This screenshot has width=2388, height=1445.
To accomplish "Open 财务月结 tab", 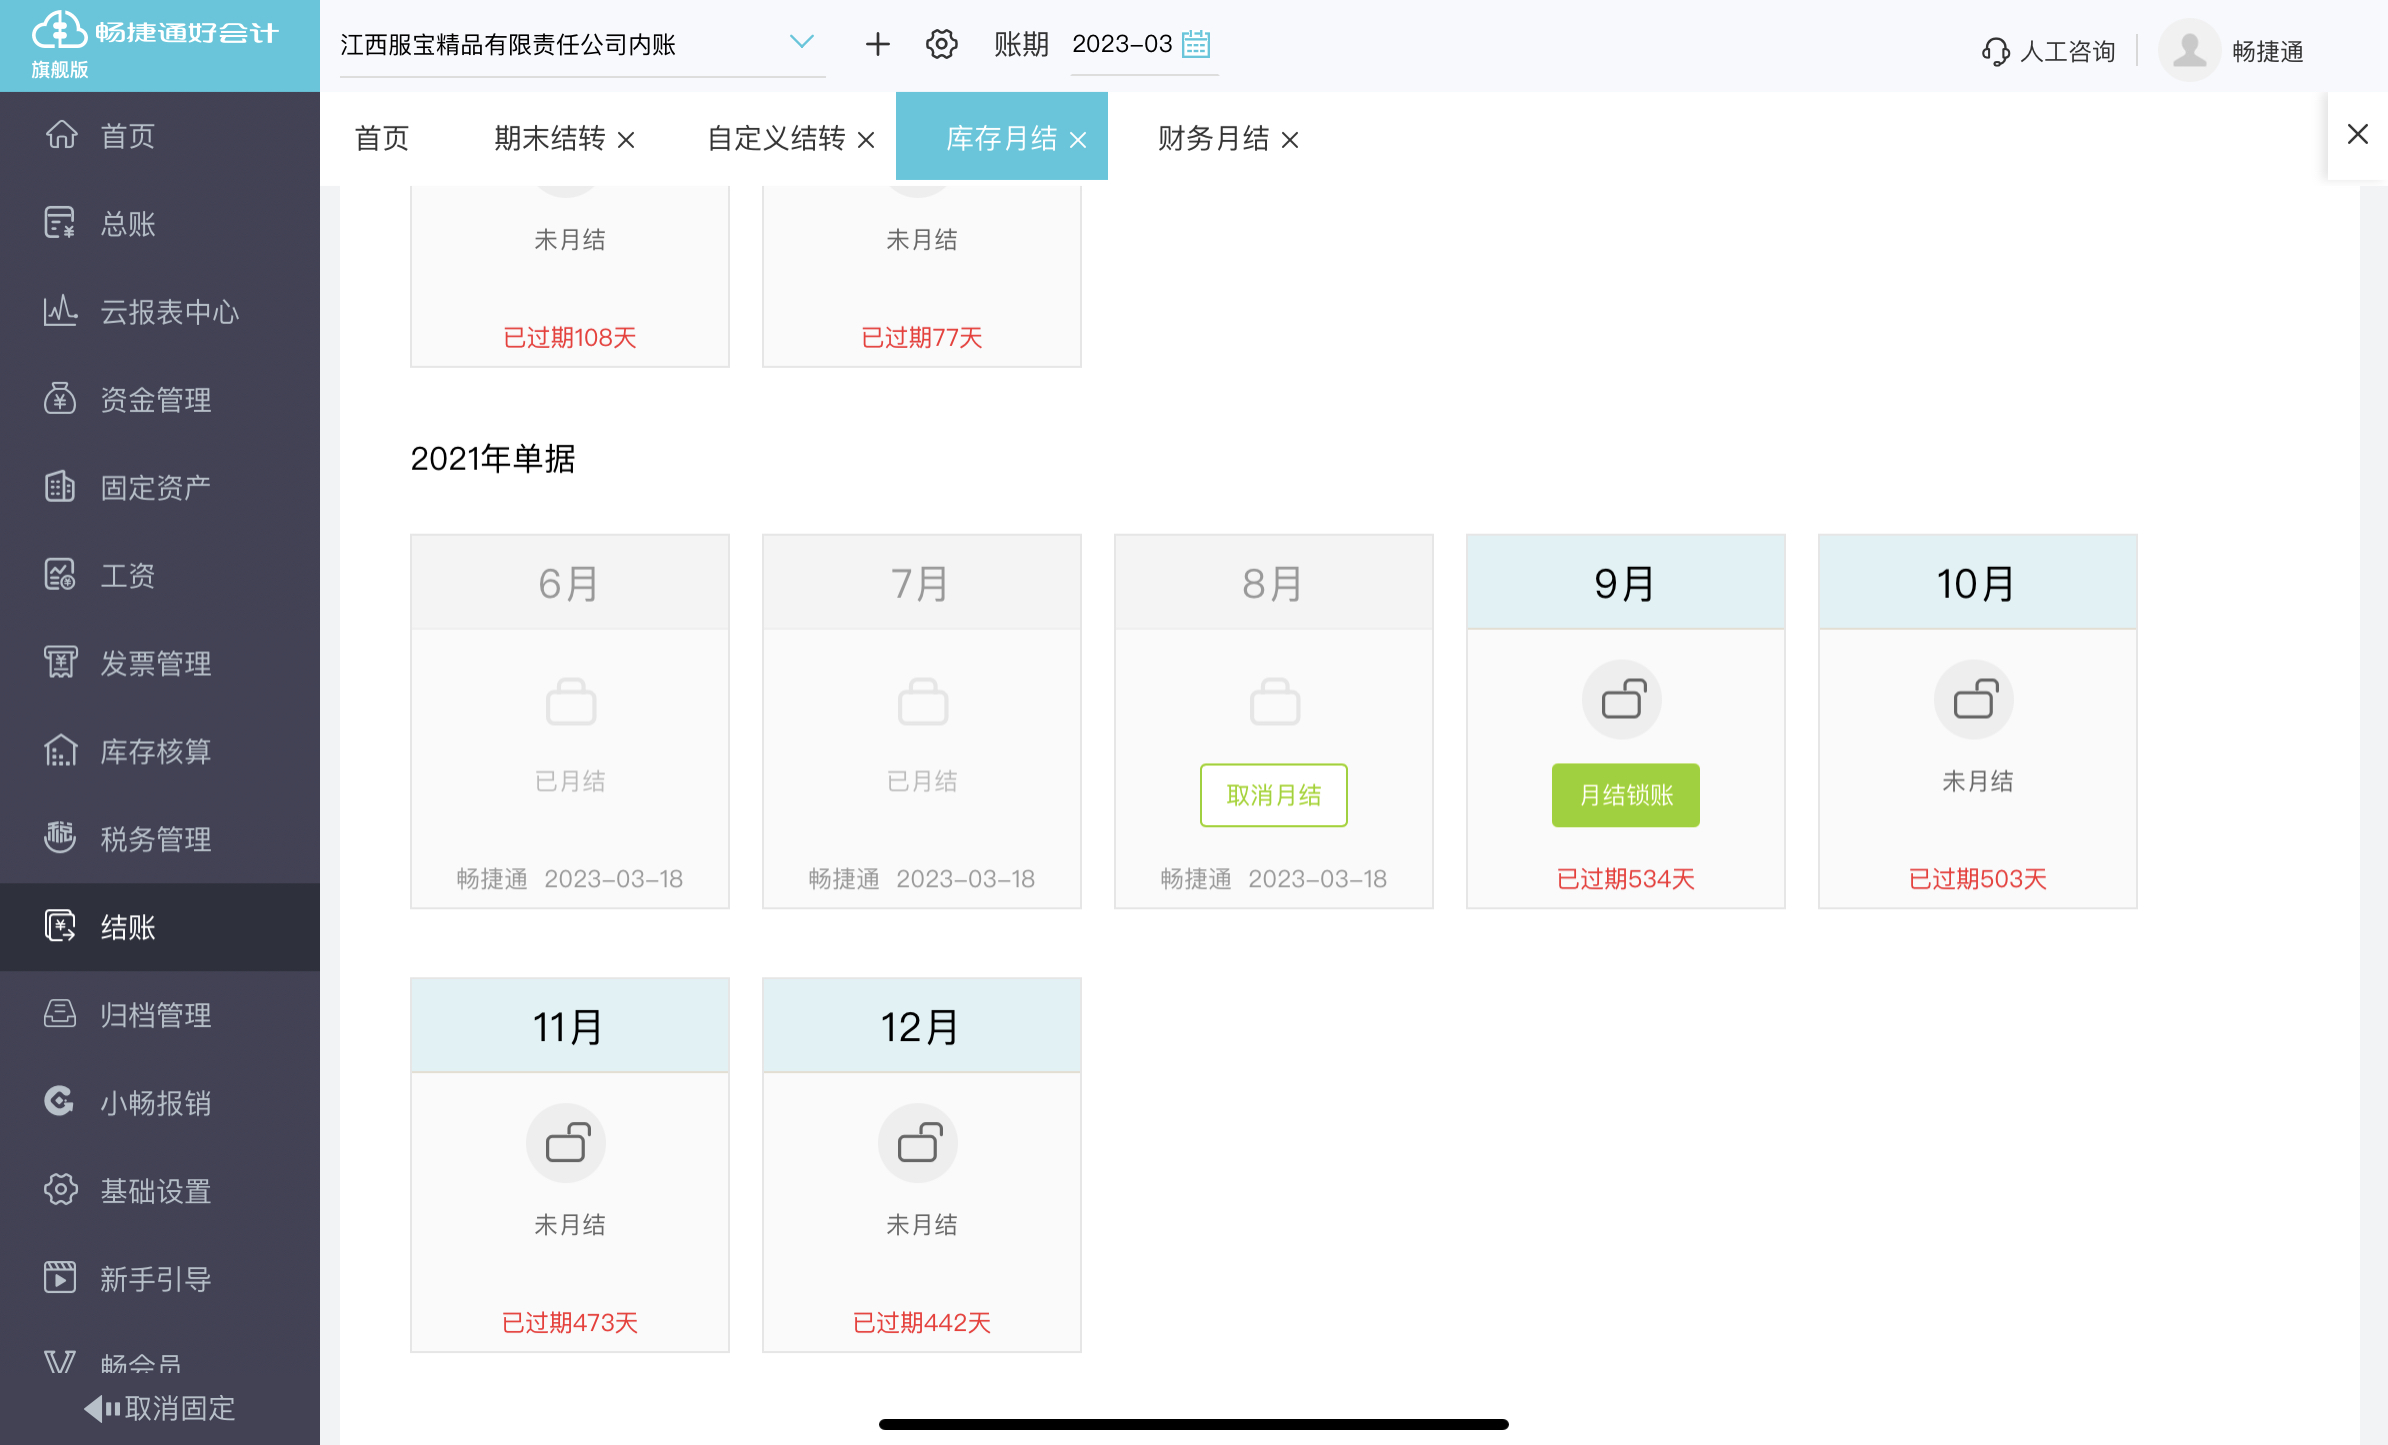I will tap(1211, 140).
